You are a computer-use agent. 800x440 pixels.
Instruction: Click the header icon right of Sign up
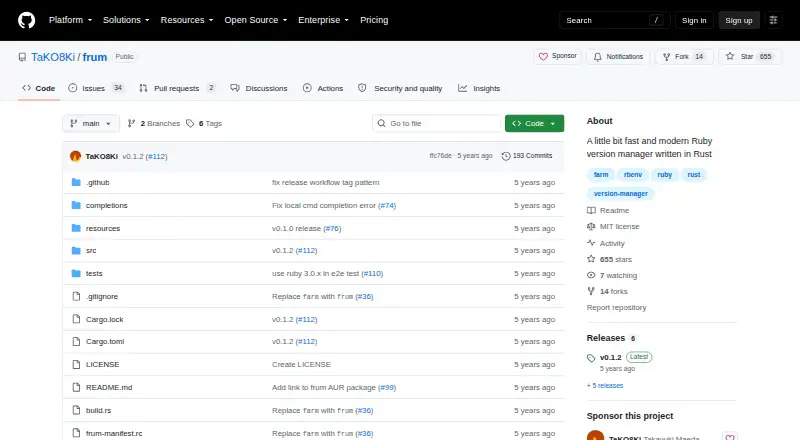tap(773, 20)
